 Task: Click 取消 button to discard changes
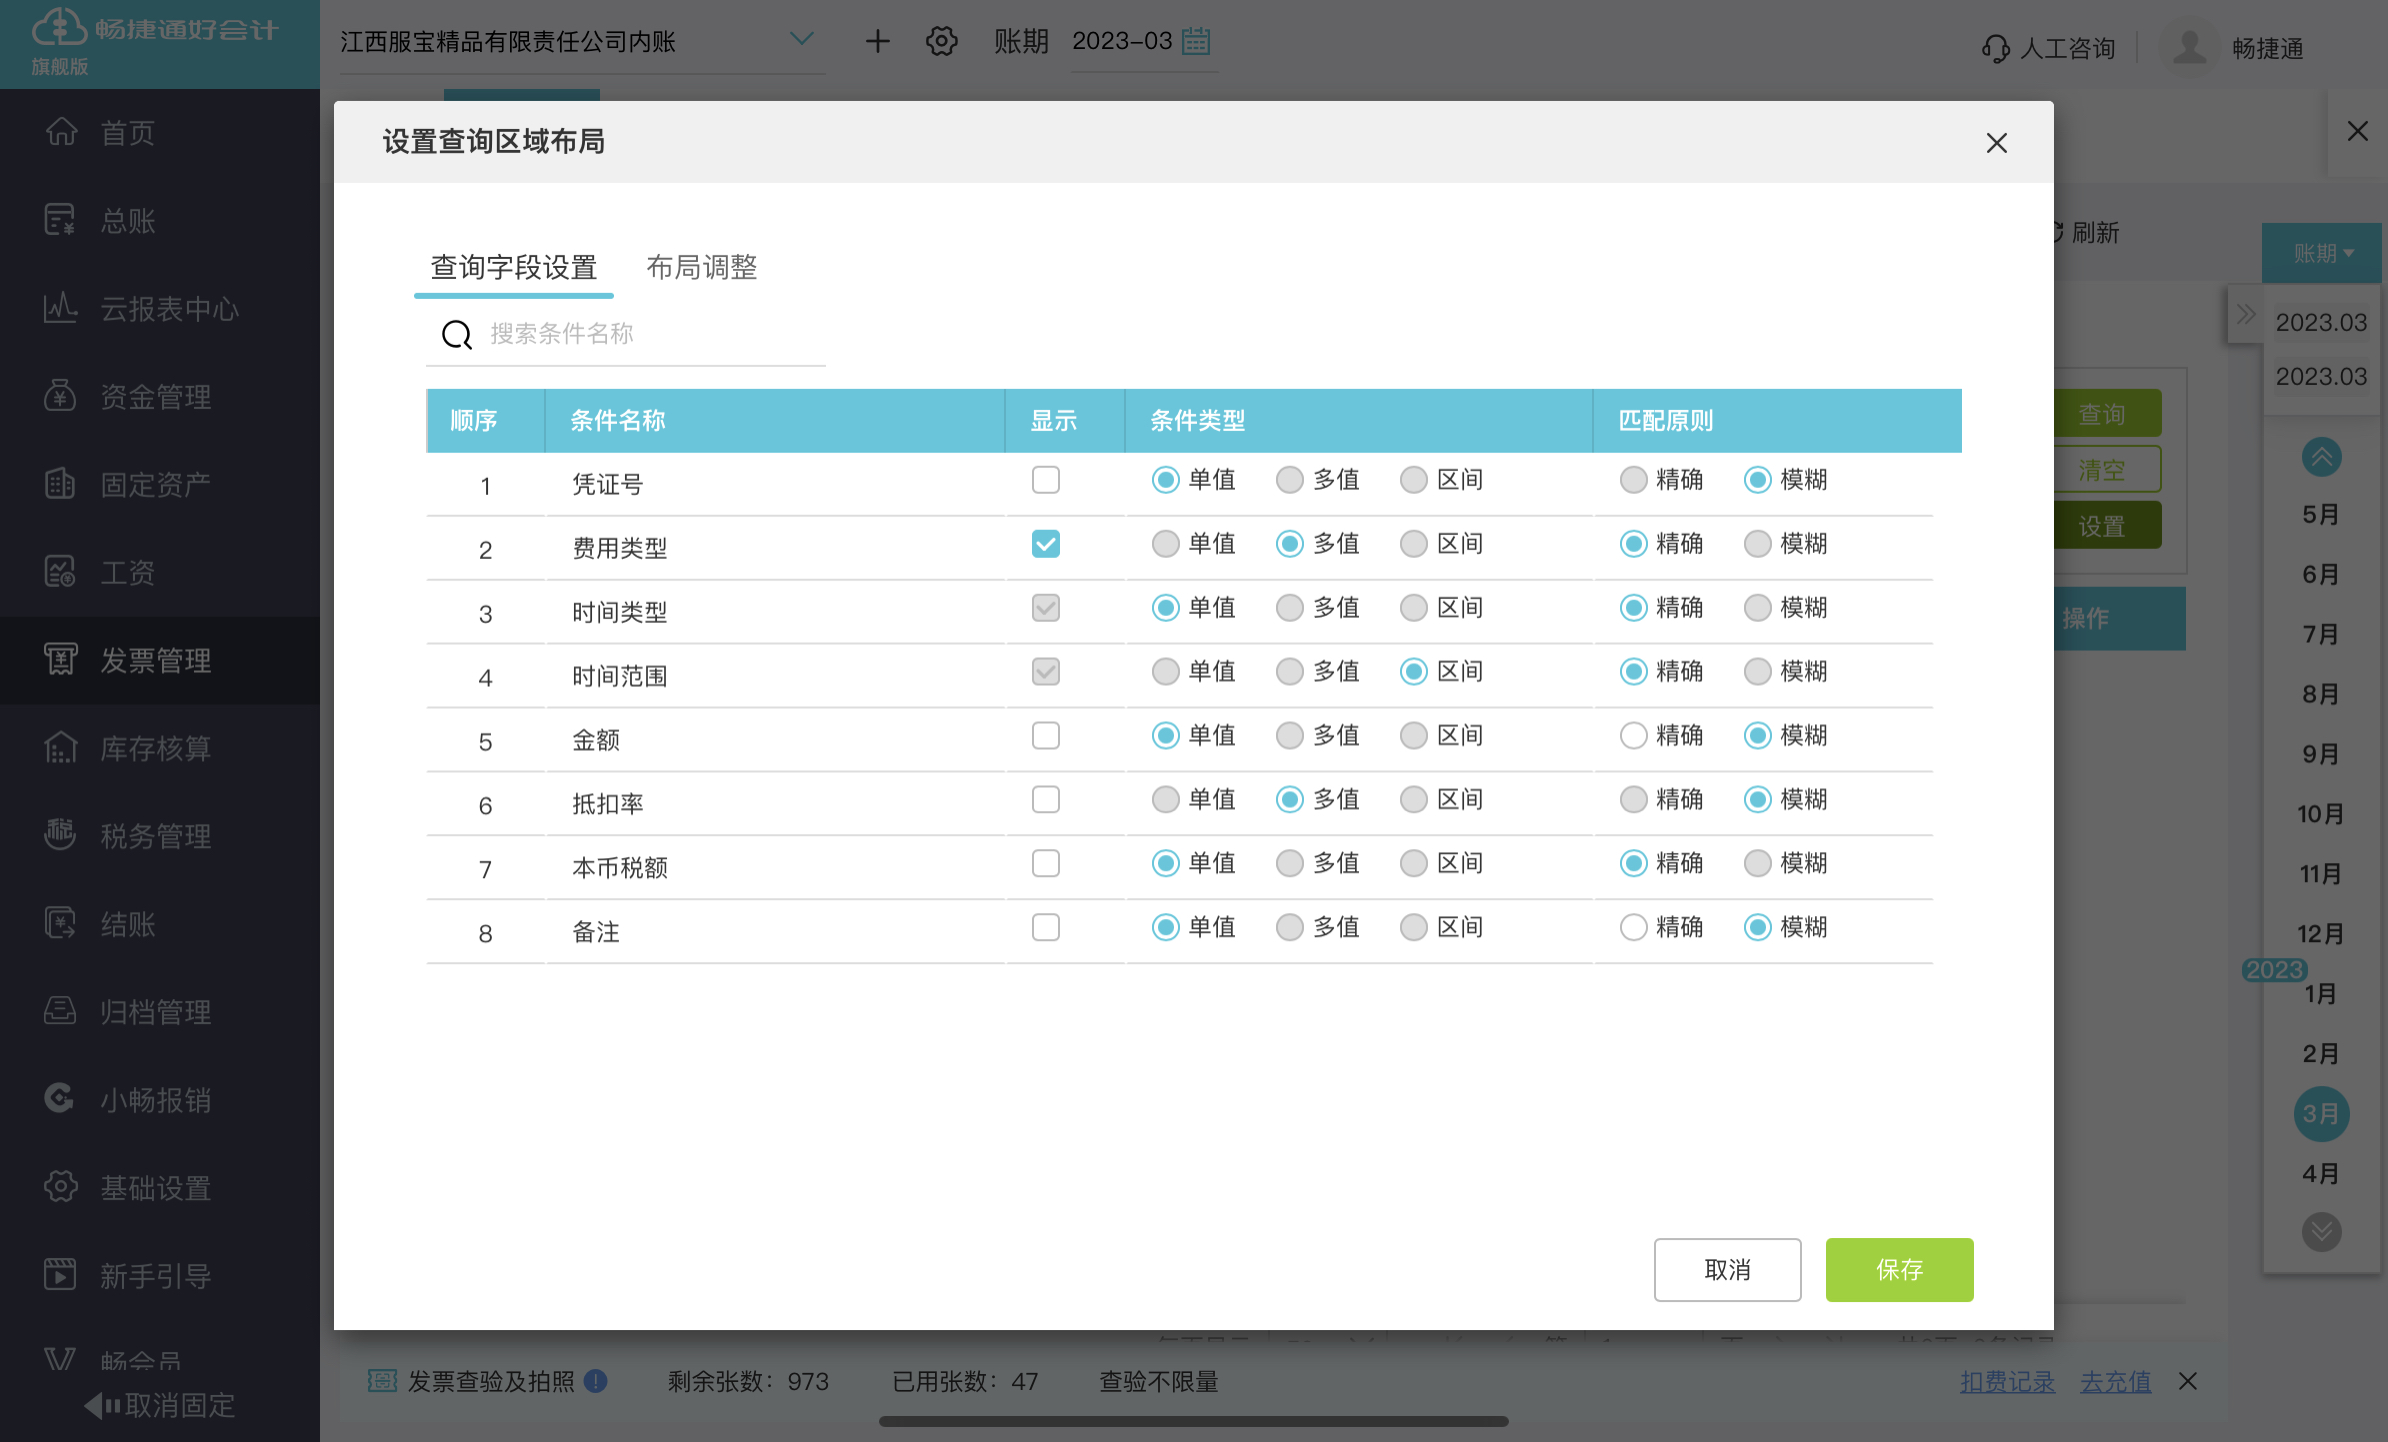click(x=1728, y=1266)
